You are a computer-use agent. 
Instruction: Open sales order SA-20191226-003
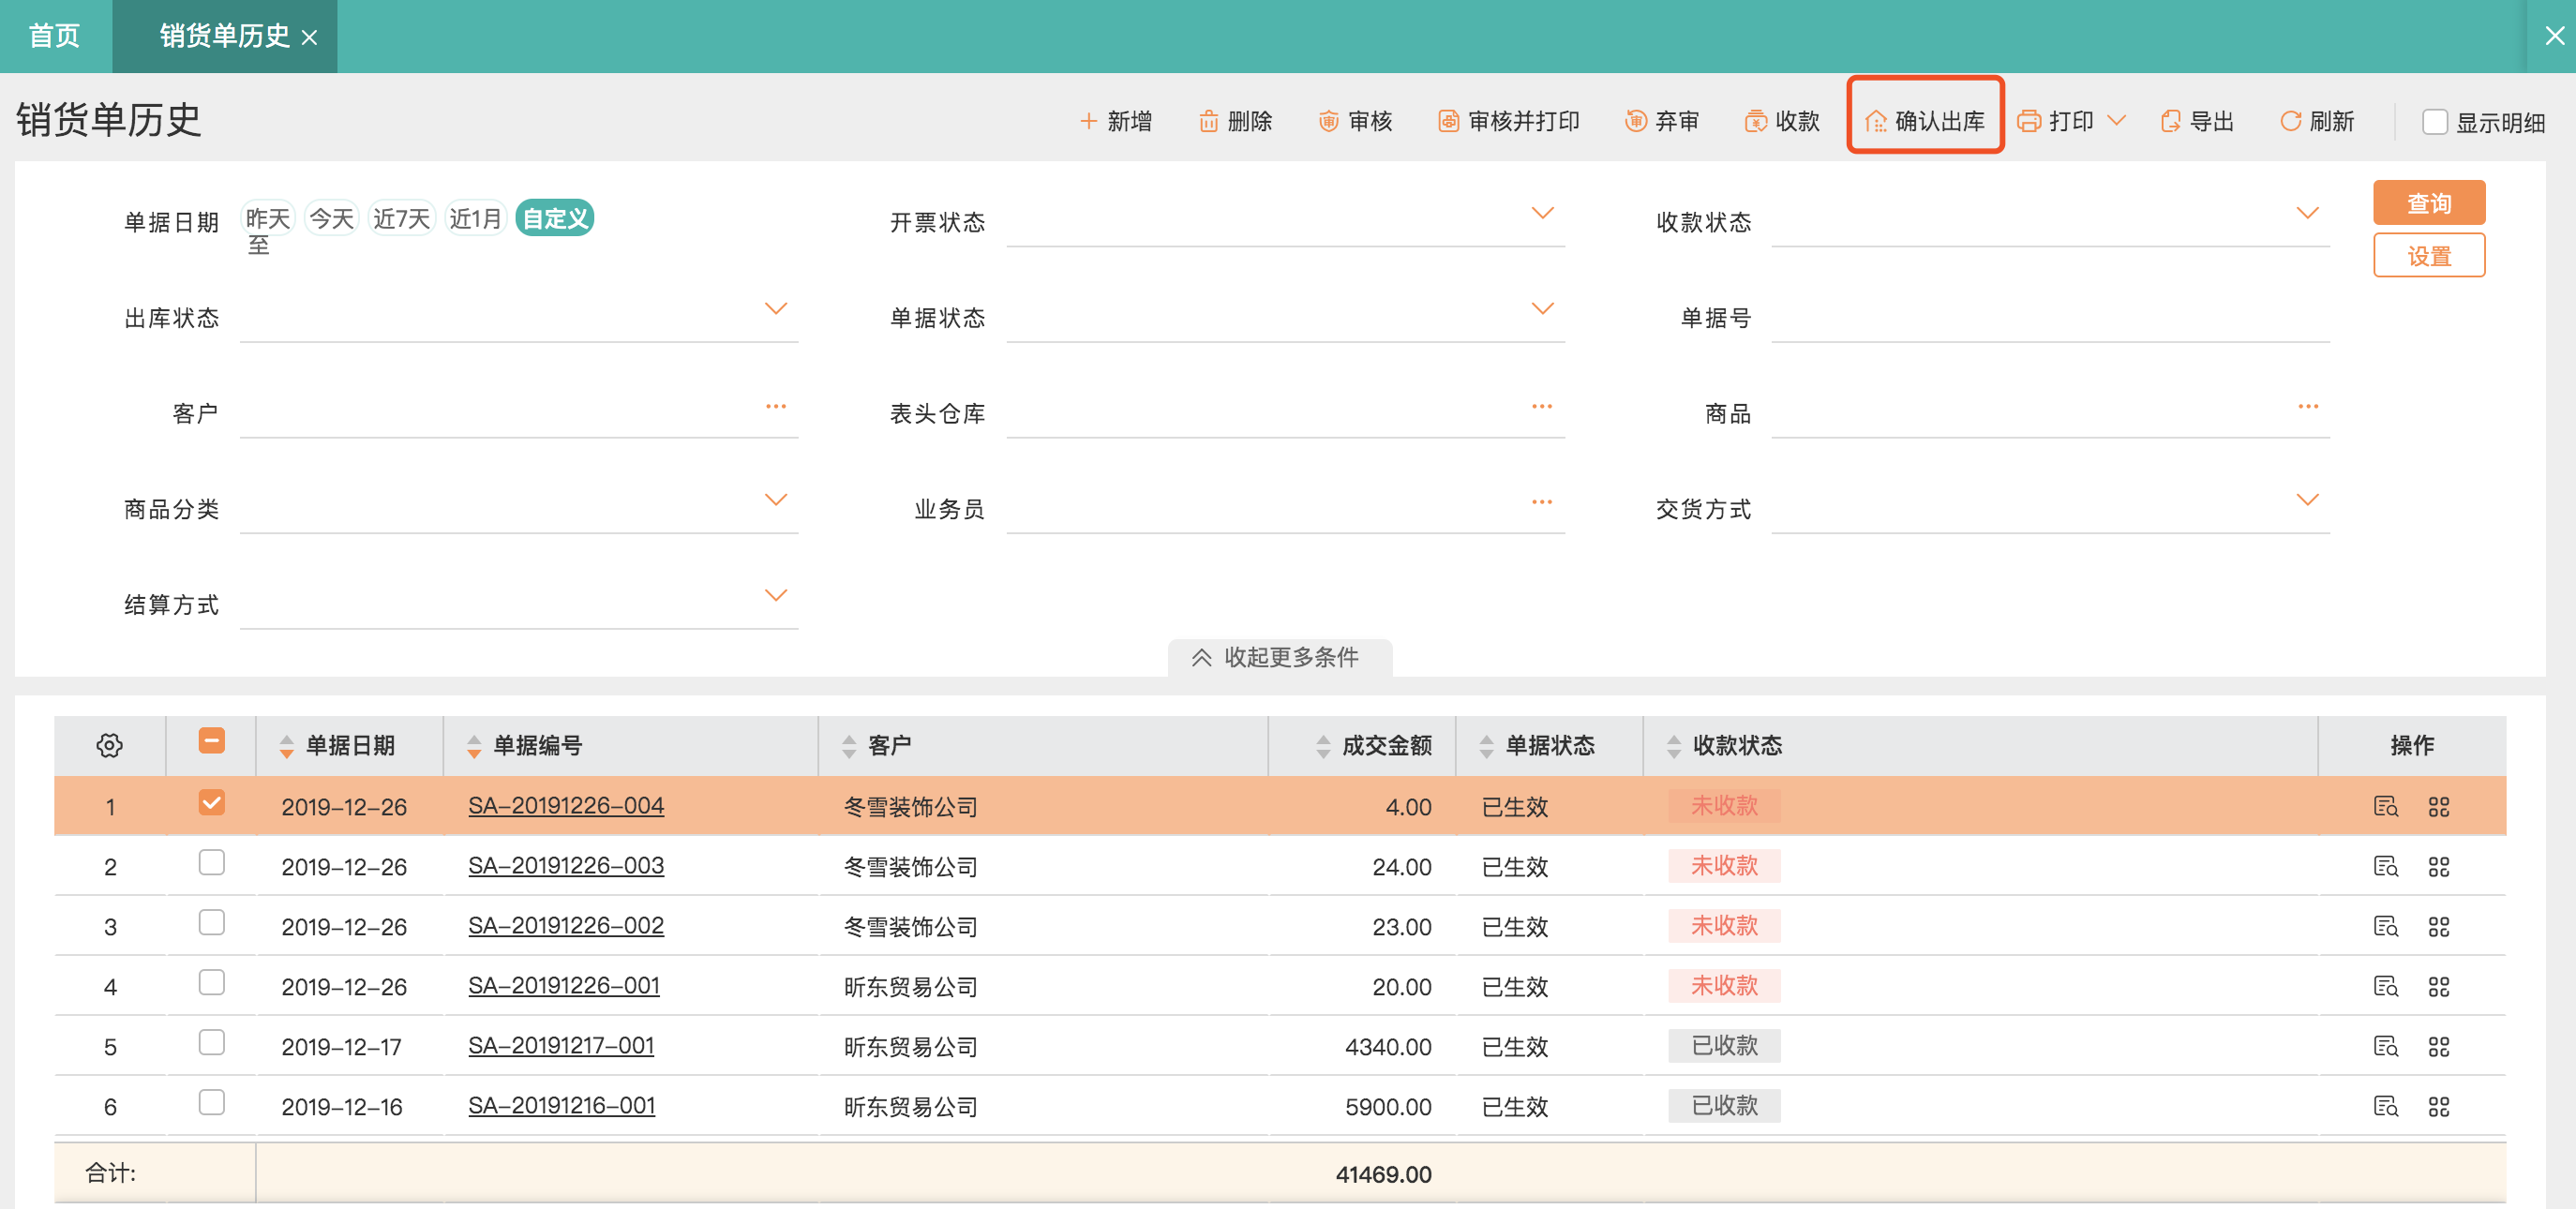[x=567, y=864]
